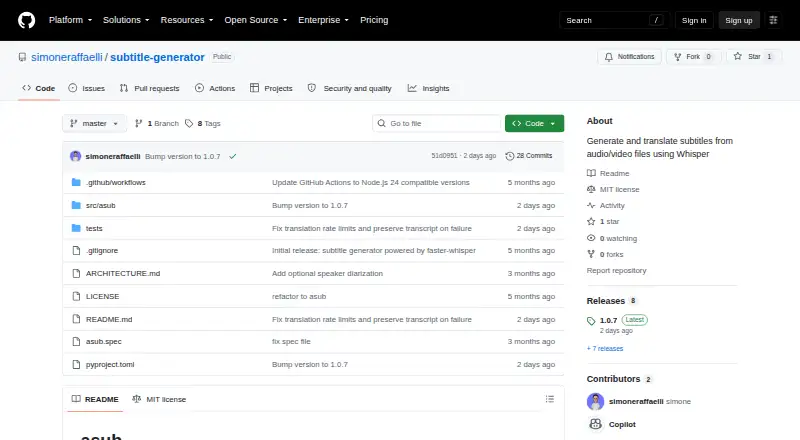Go to the Pricing page
Screen dimensions: 800x440
tap(374, 20)
